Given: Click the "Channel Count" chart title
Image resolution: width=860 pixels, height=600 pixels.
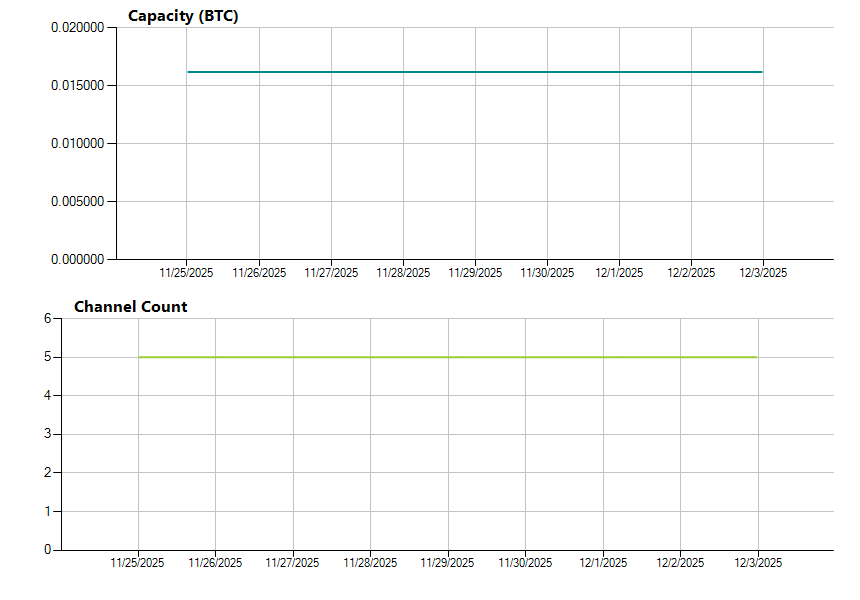Looking at the screenshot, I should click(x=130, y=307).
